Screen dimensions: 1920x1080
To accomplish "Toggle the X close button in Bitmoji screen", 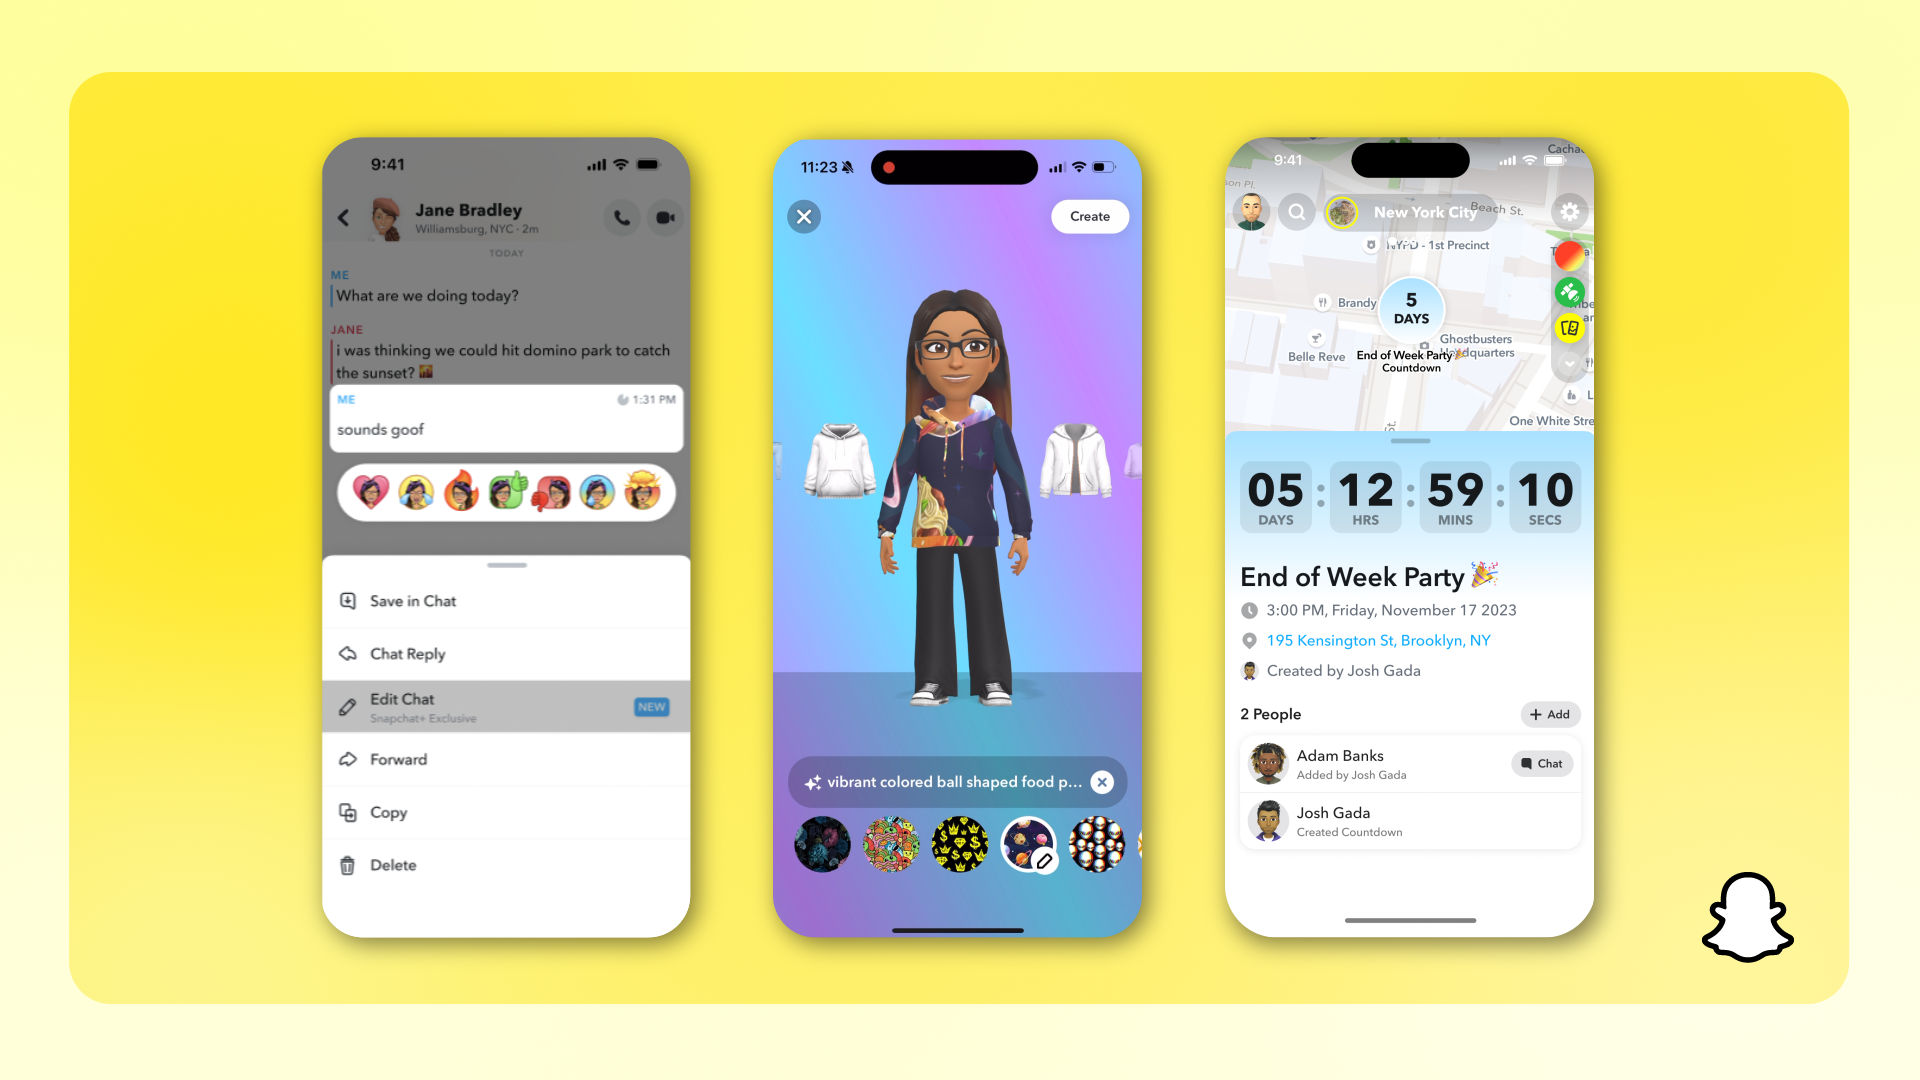I will 804,216.
